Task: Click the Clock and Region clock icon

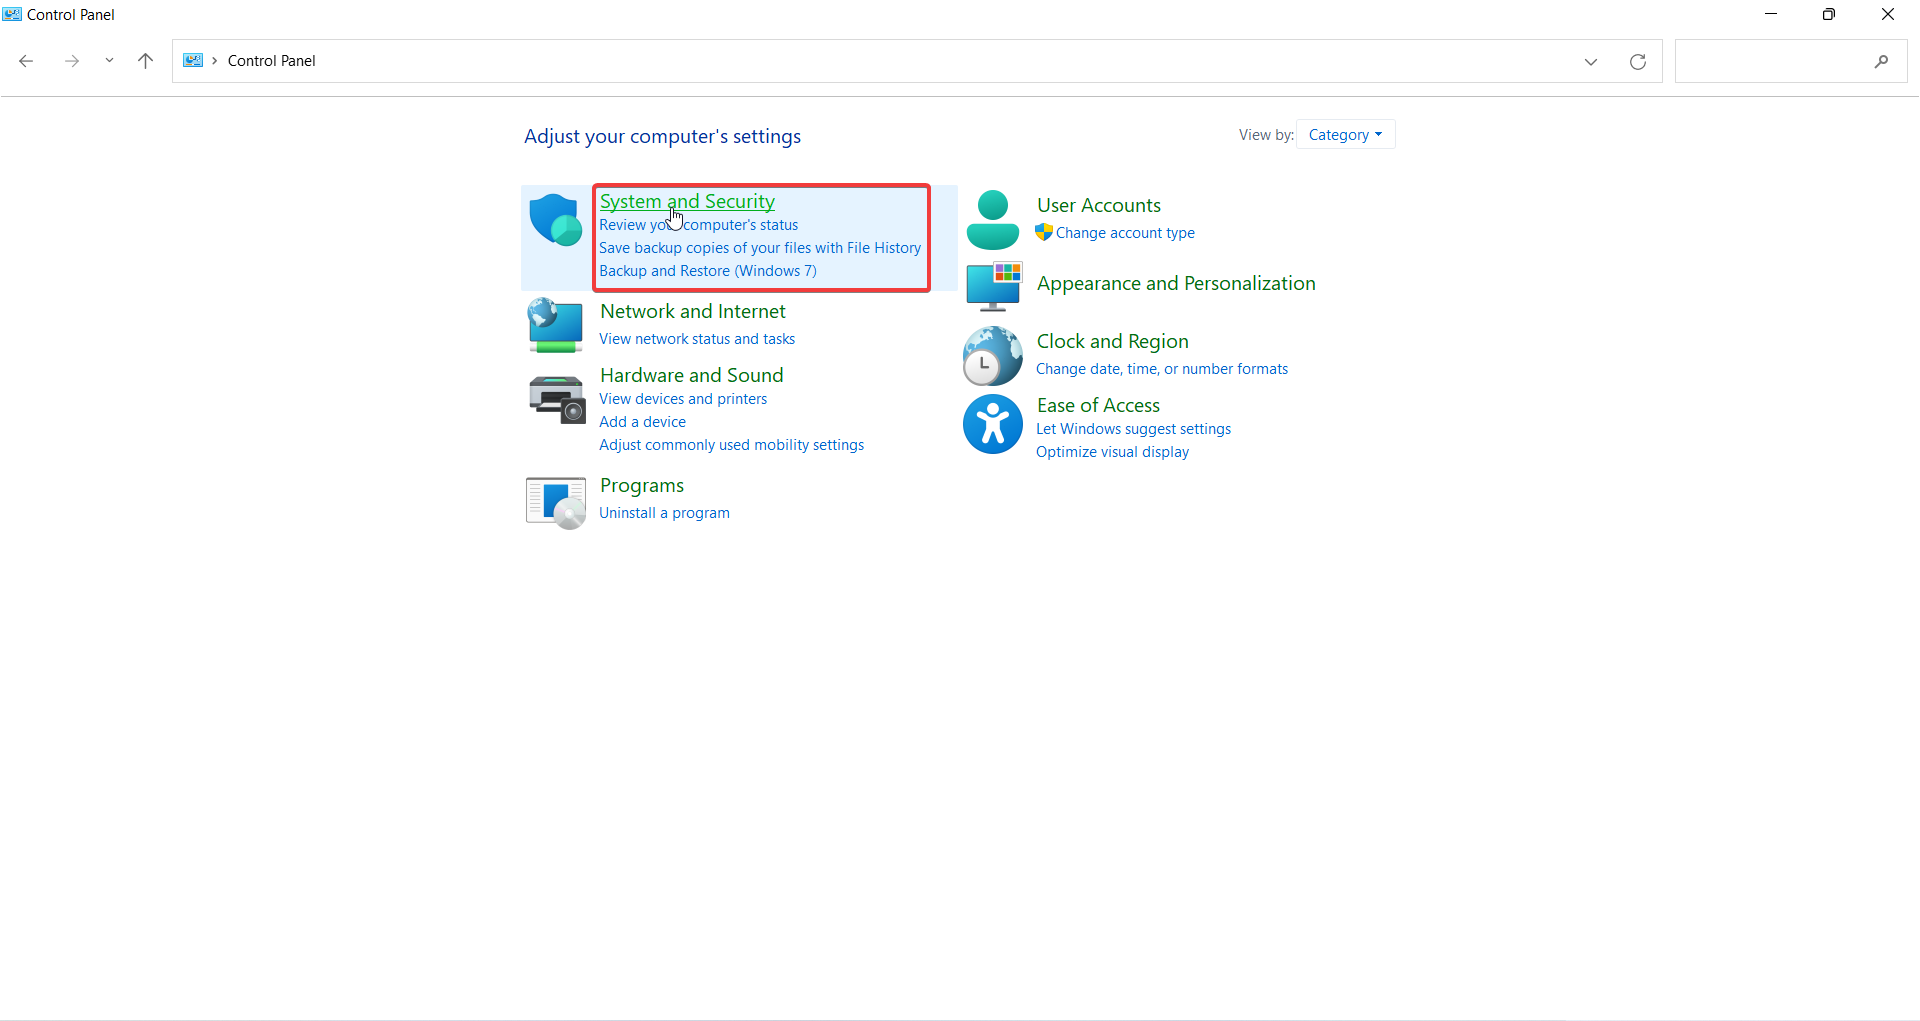Action: point(991,355)
